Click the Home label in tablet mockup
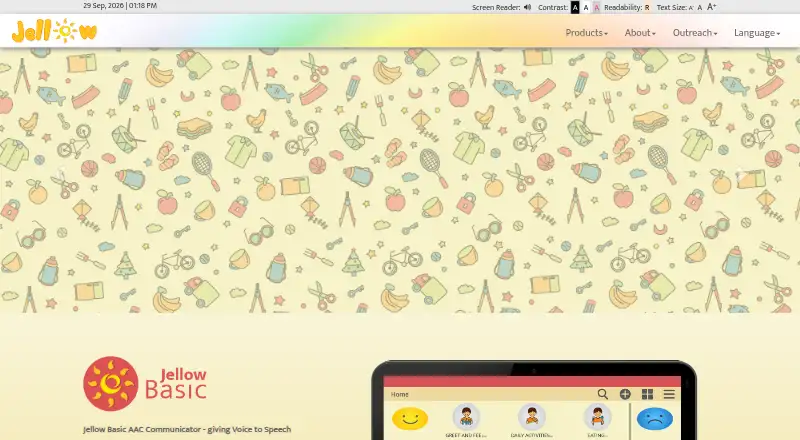 tap(399, 394)
